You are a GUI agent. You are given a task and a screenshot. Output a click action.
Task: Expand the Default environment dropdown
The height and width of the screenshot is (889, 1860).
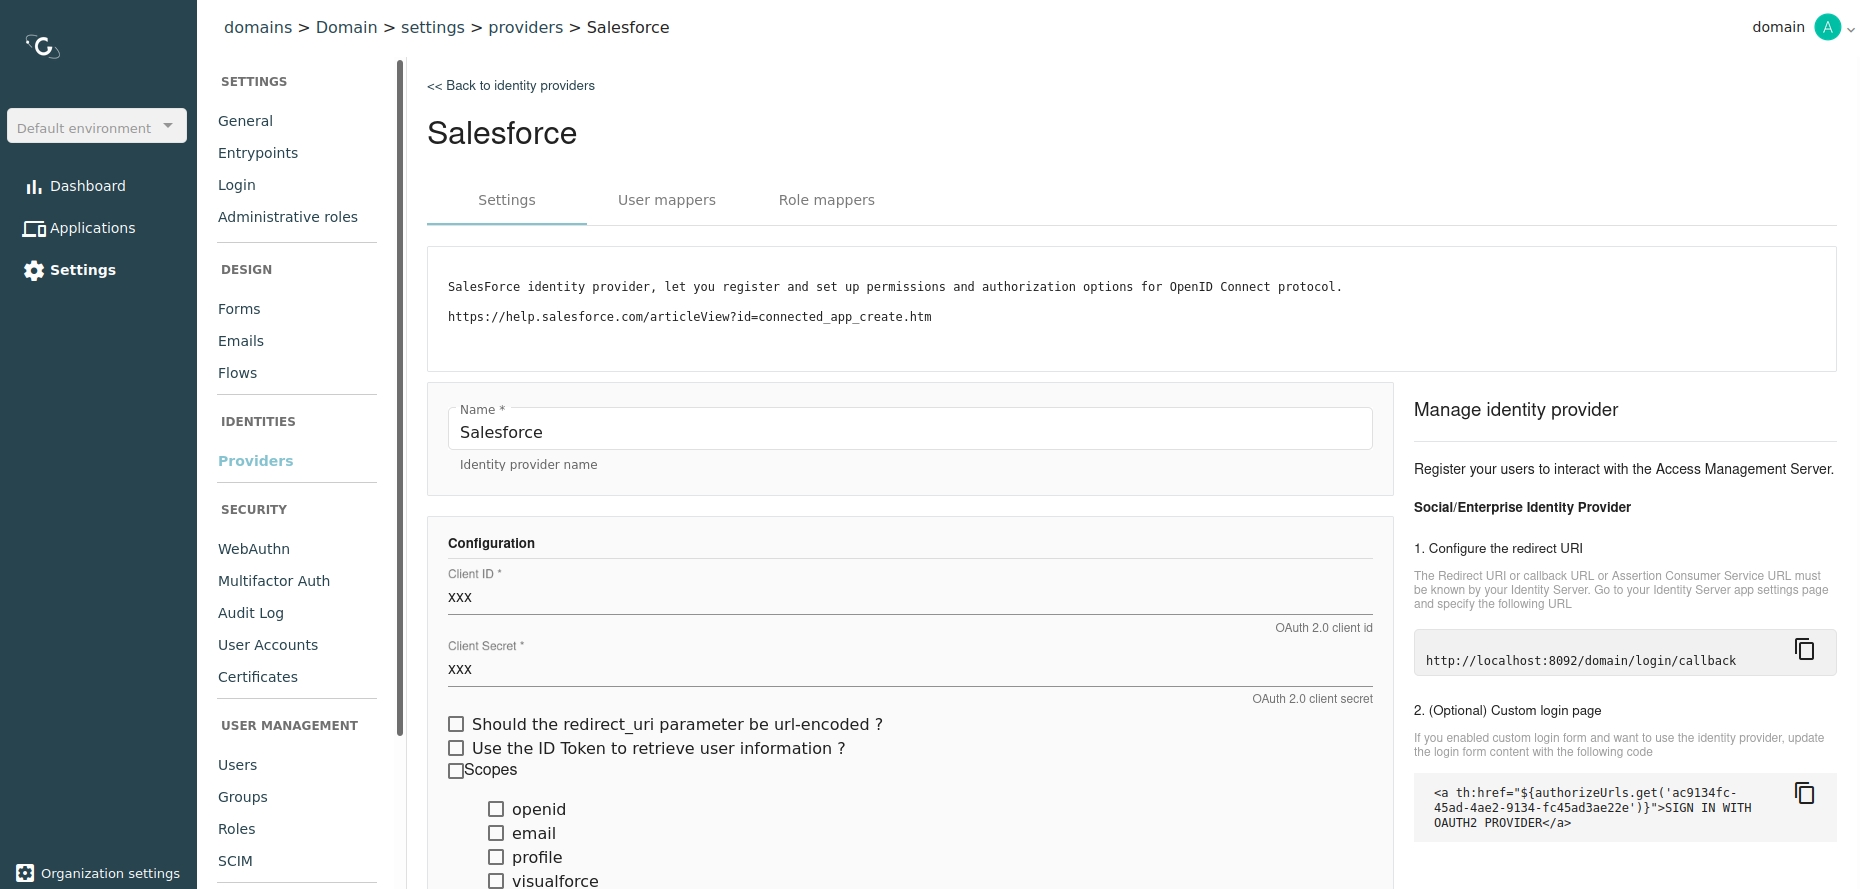97,126
